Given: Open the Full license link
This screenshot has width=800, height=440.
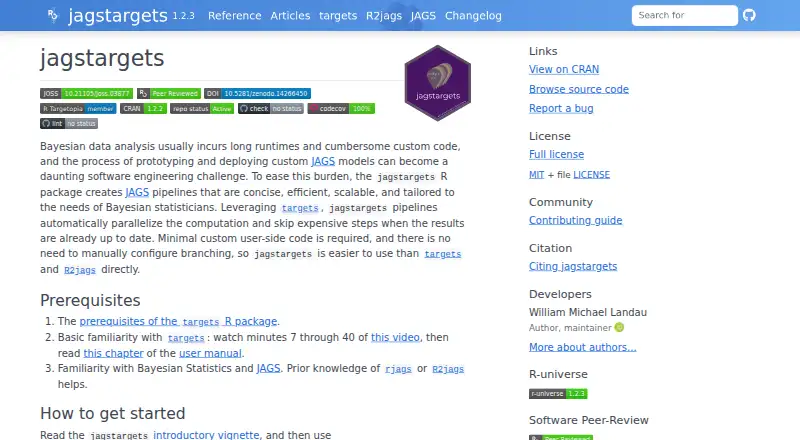Looking at the screenshot, I should point(556,154).
